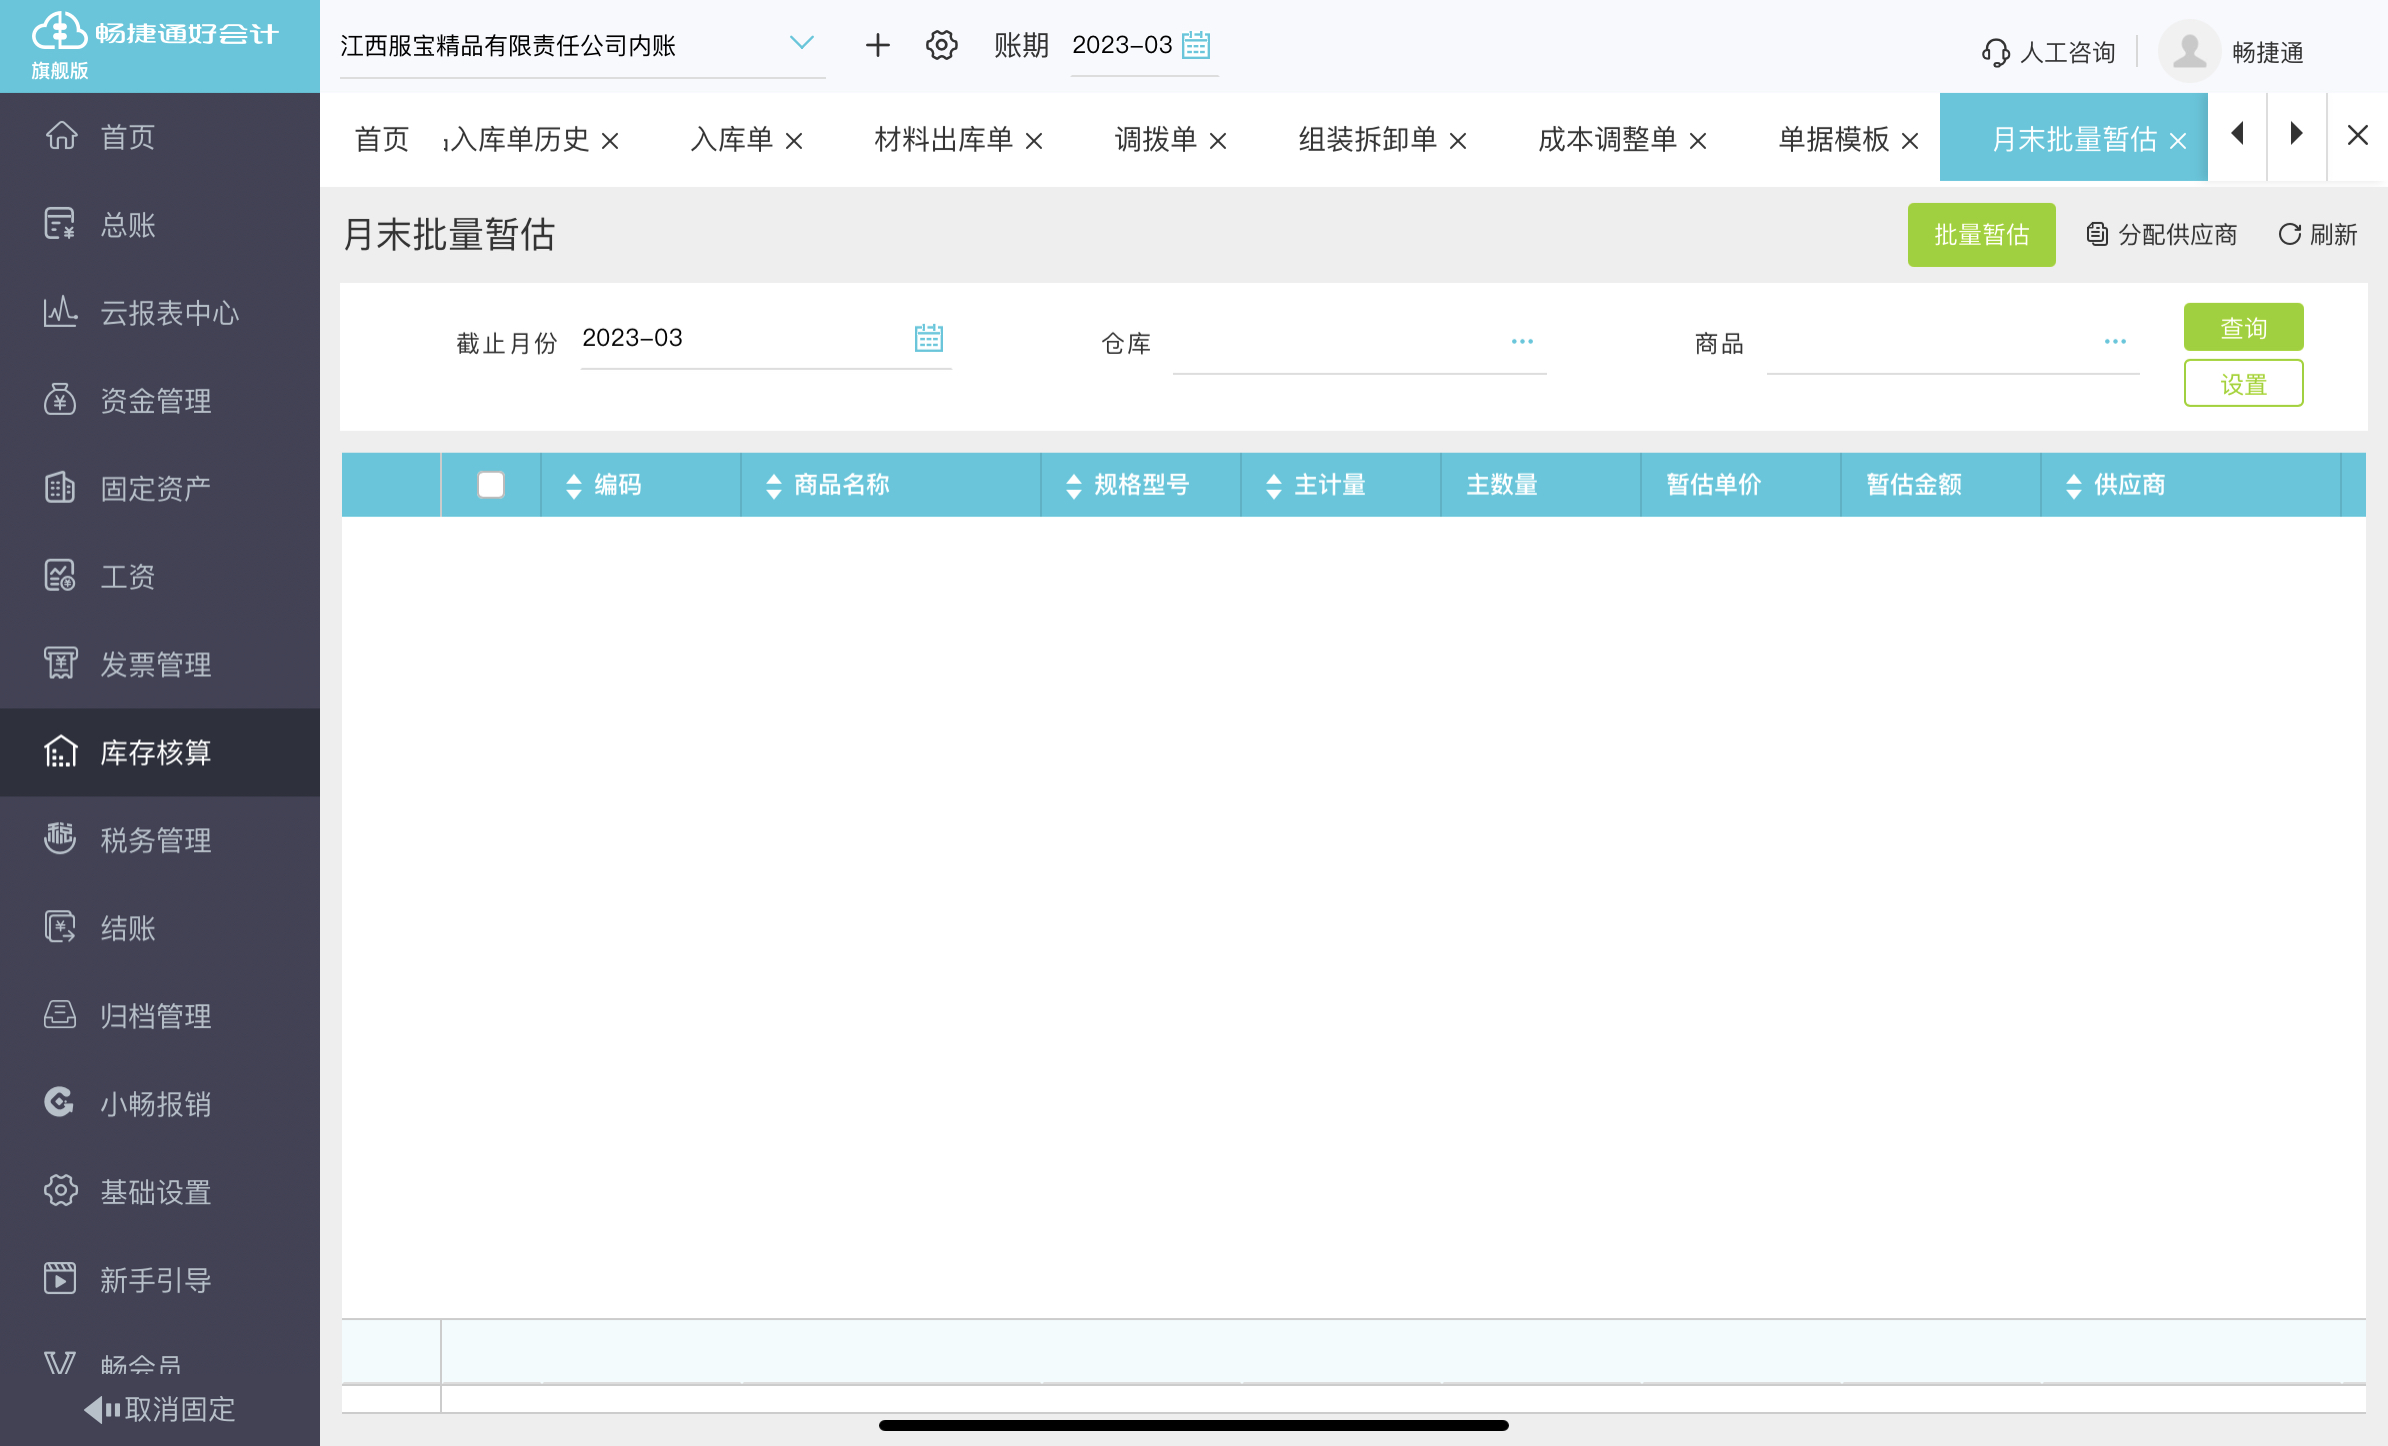This screenshot has height=1446, width=2388.
Task: Click the 刷新 icon
Action: click(2287, 235)
